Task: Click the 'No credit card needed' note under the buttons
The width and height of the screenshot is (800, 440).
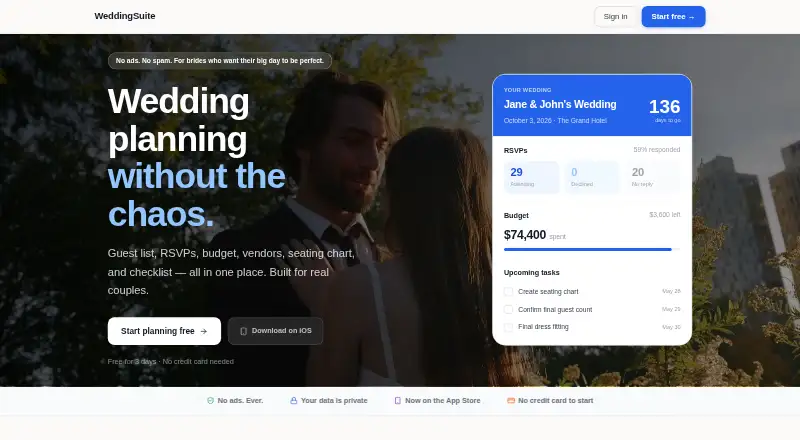Action: (198, 361)
